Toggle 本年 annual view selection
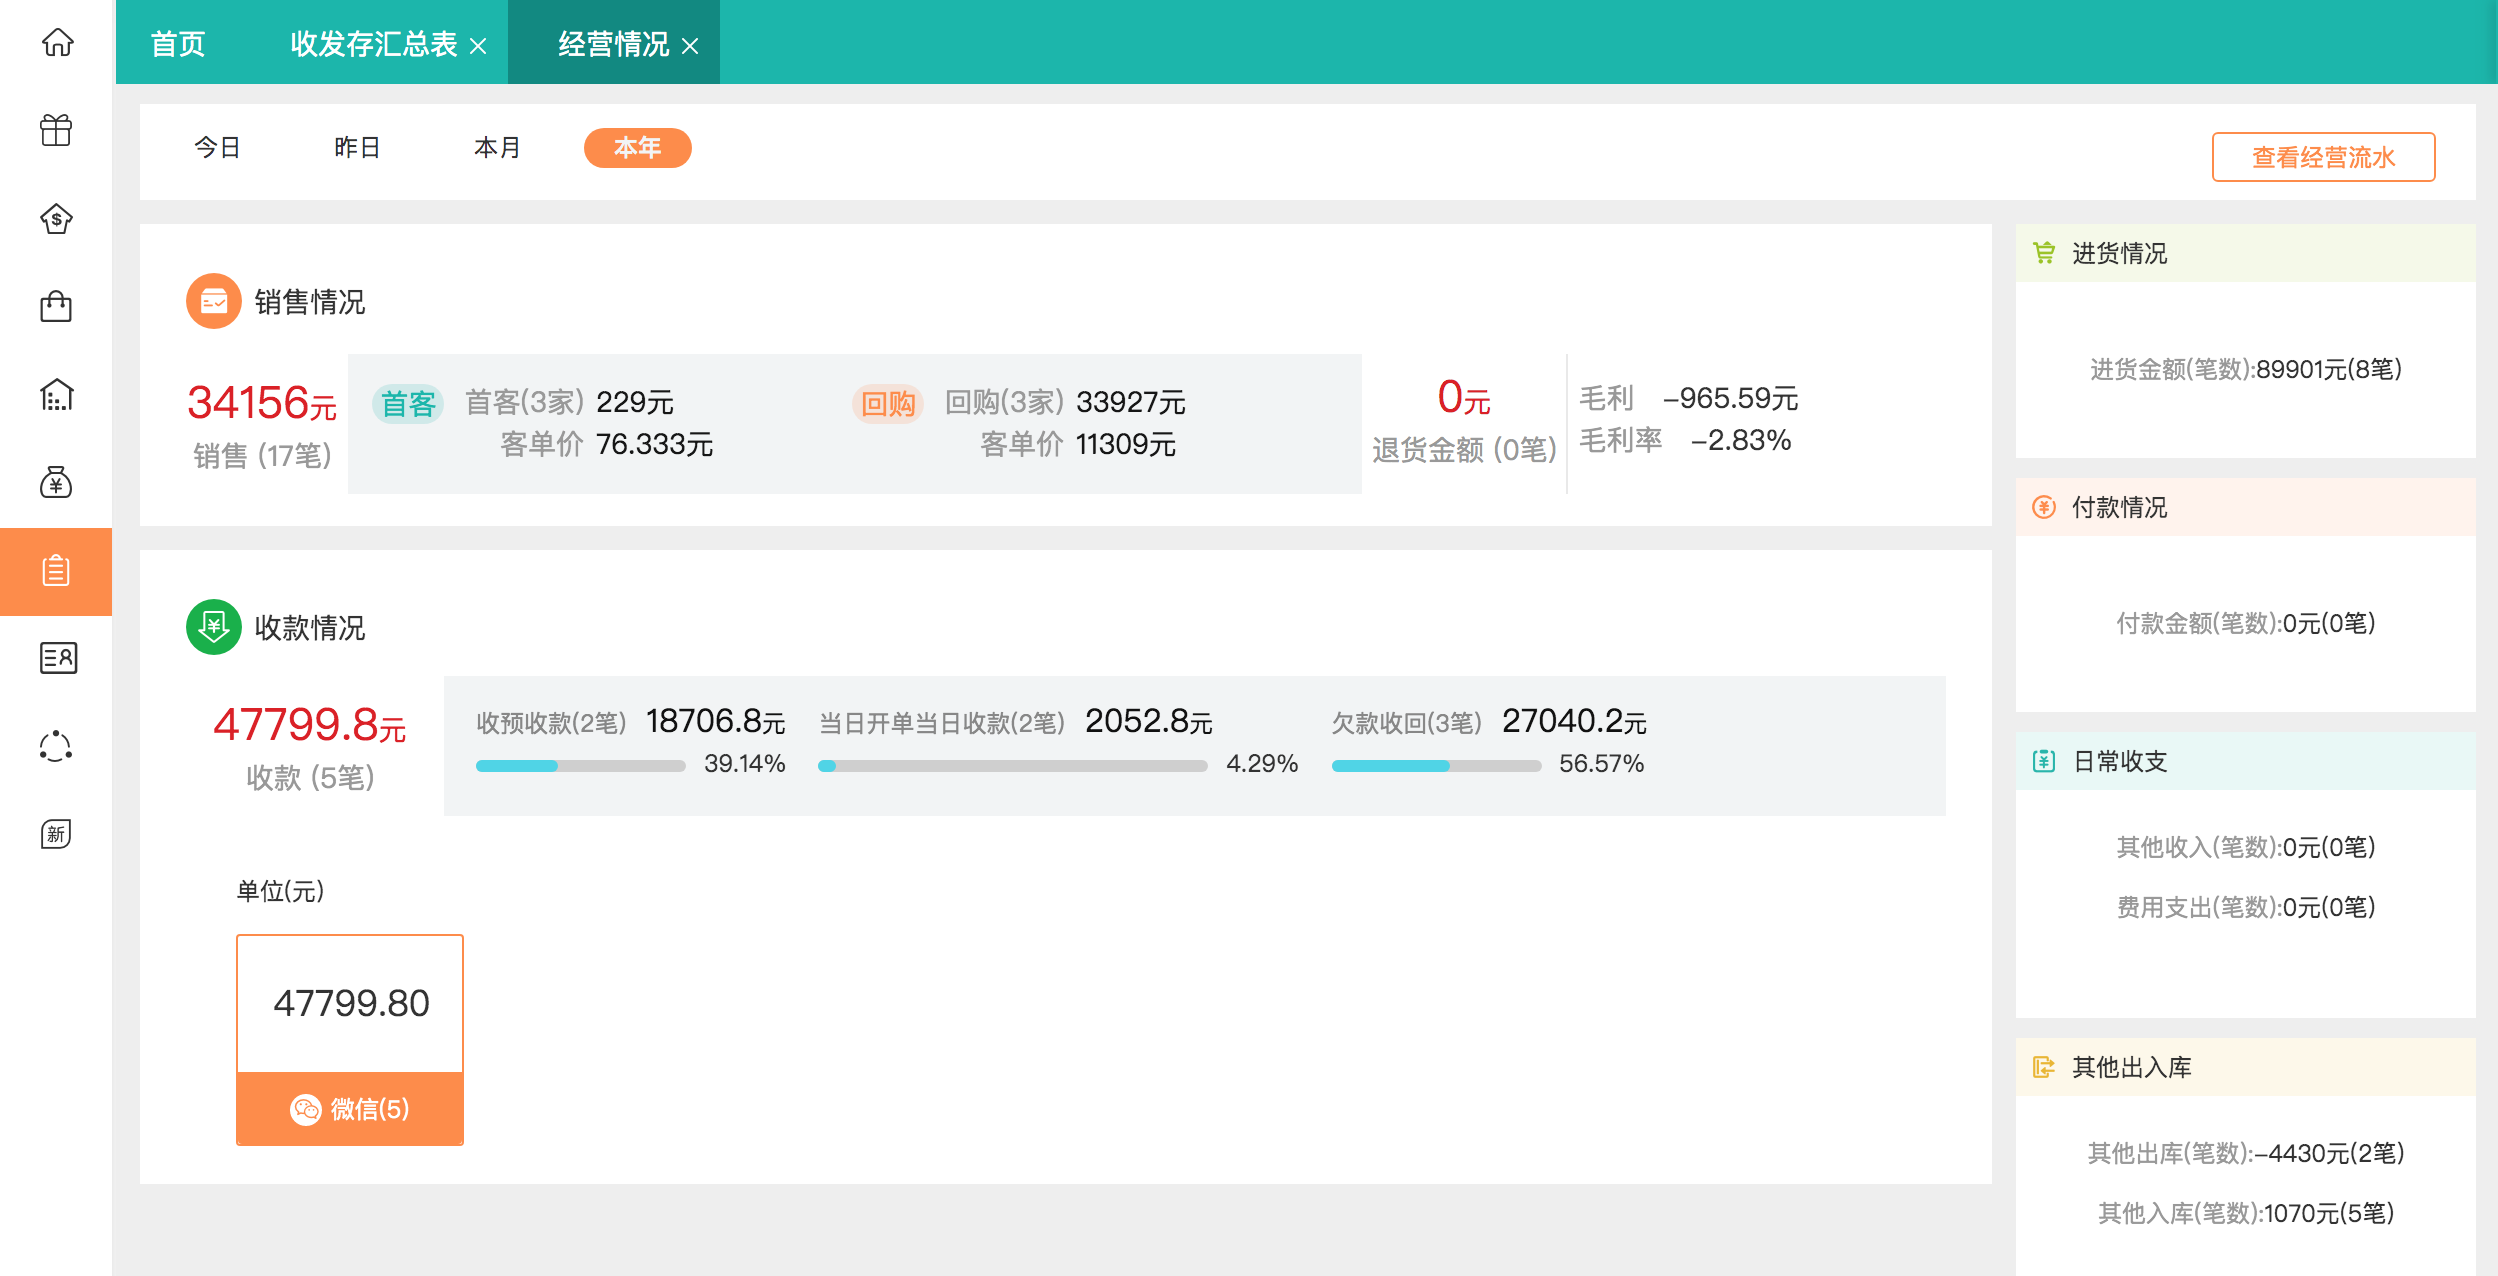The width and height of the screenshot is (2498, 1276). pos(636,148)
